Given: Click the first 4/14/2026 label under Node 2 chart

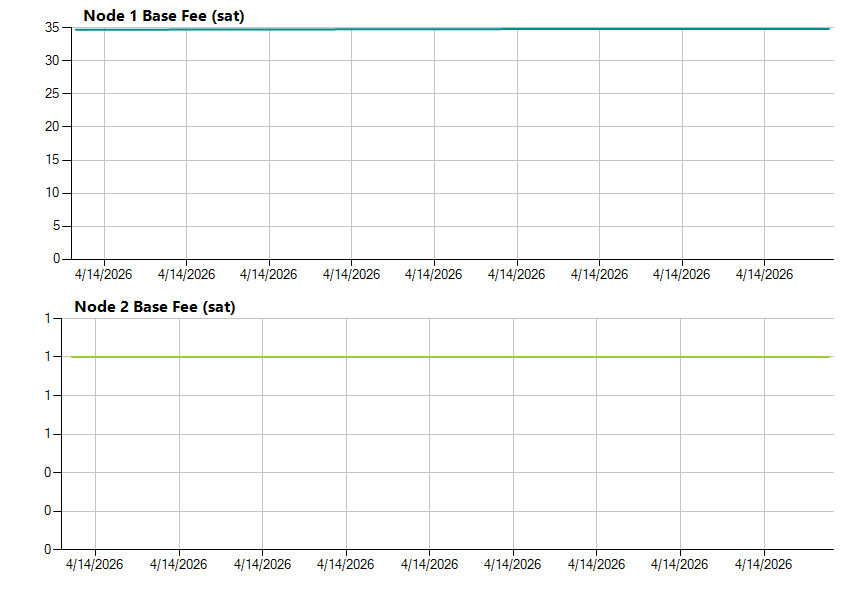Looking at the screenshot, I should [x=95, y=565].
